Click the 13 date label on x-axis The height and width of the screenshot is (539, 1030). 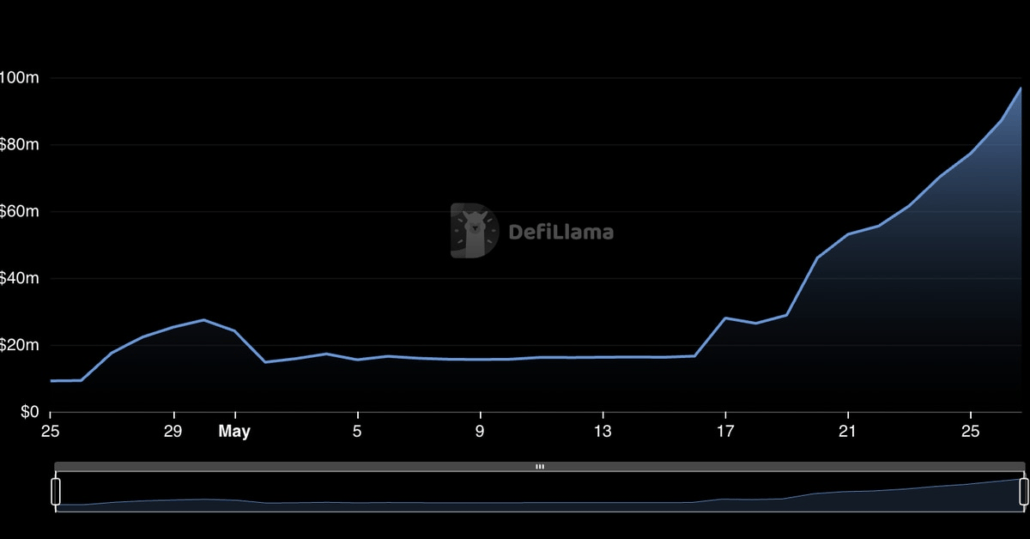click(x=602, y=432)
